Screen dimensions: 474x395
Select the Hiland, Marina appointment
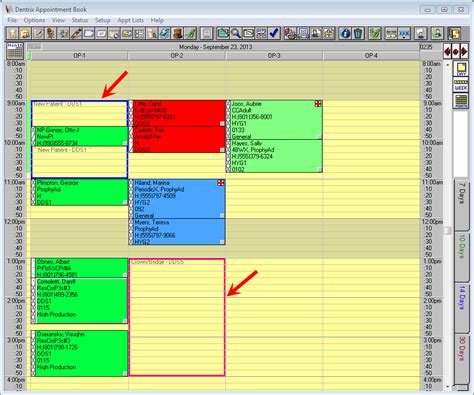click(x=177, y=199)
